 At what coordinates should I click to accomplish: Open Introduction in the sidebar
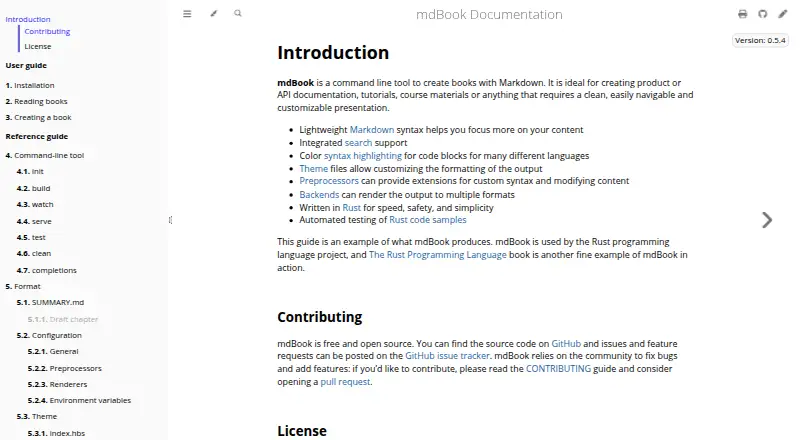28,19
